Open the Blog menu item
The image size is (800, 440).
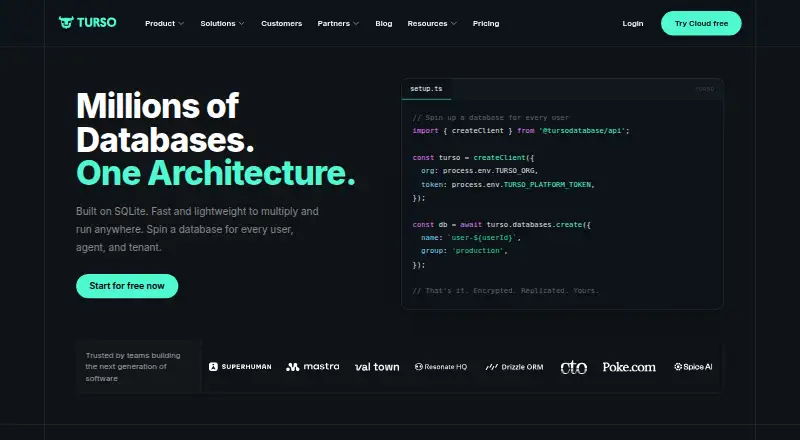point(384,23)
